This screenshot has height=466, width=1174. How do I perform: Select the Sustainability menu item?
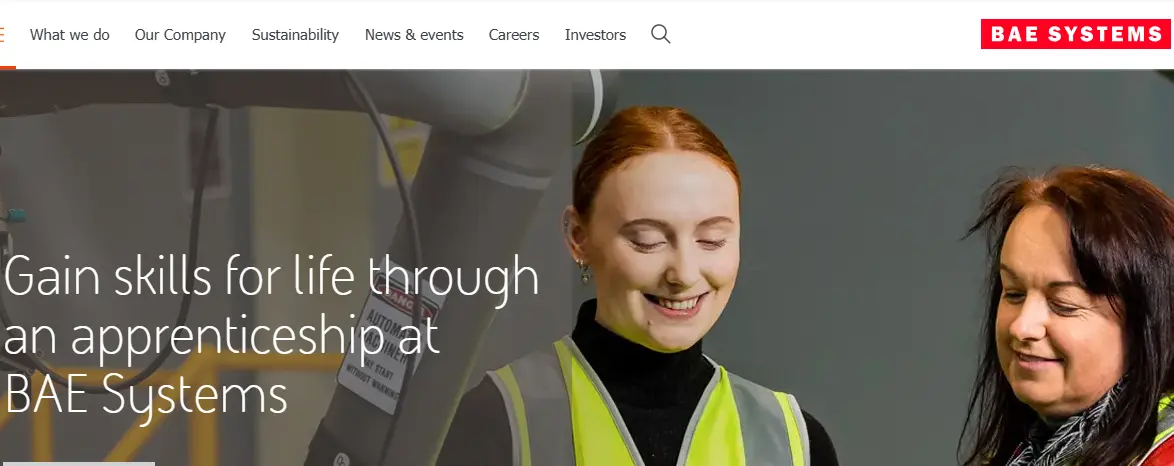click(295, 34)
